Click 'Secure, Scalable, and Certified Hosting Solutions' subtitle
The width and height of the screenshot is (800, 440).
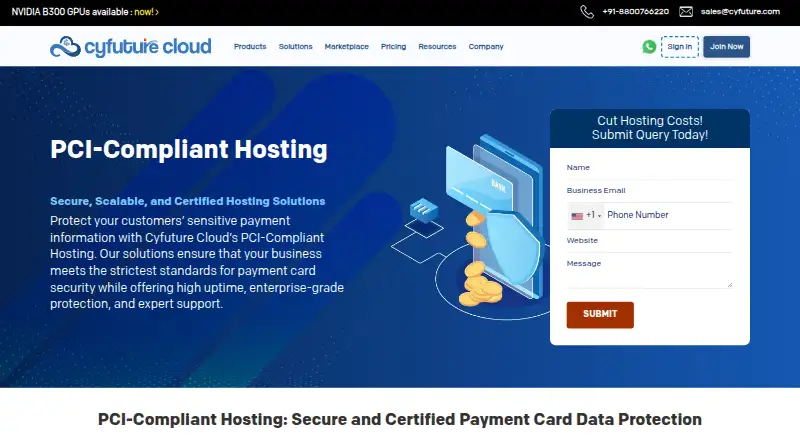click(x=187, y=201)
